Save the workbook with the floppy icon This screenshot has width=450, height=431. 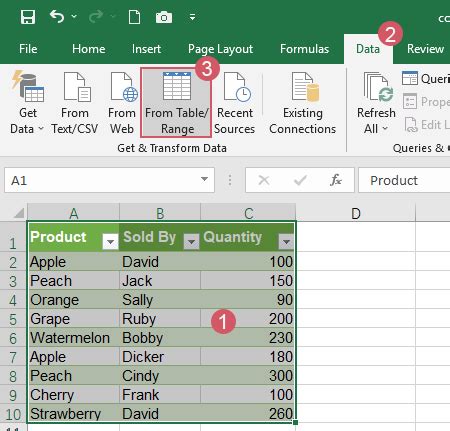click(x=28, y=17)
